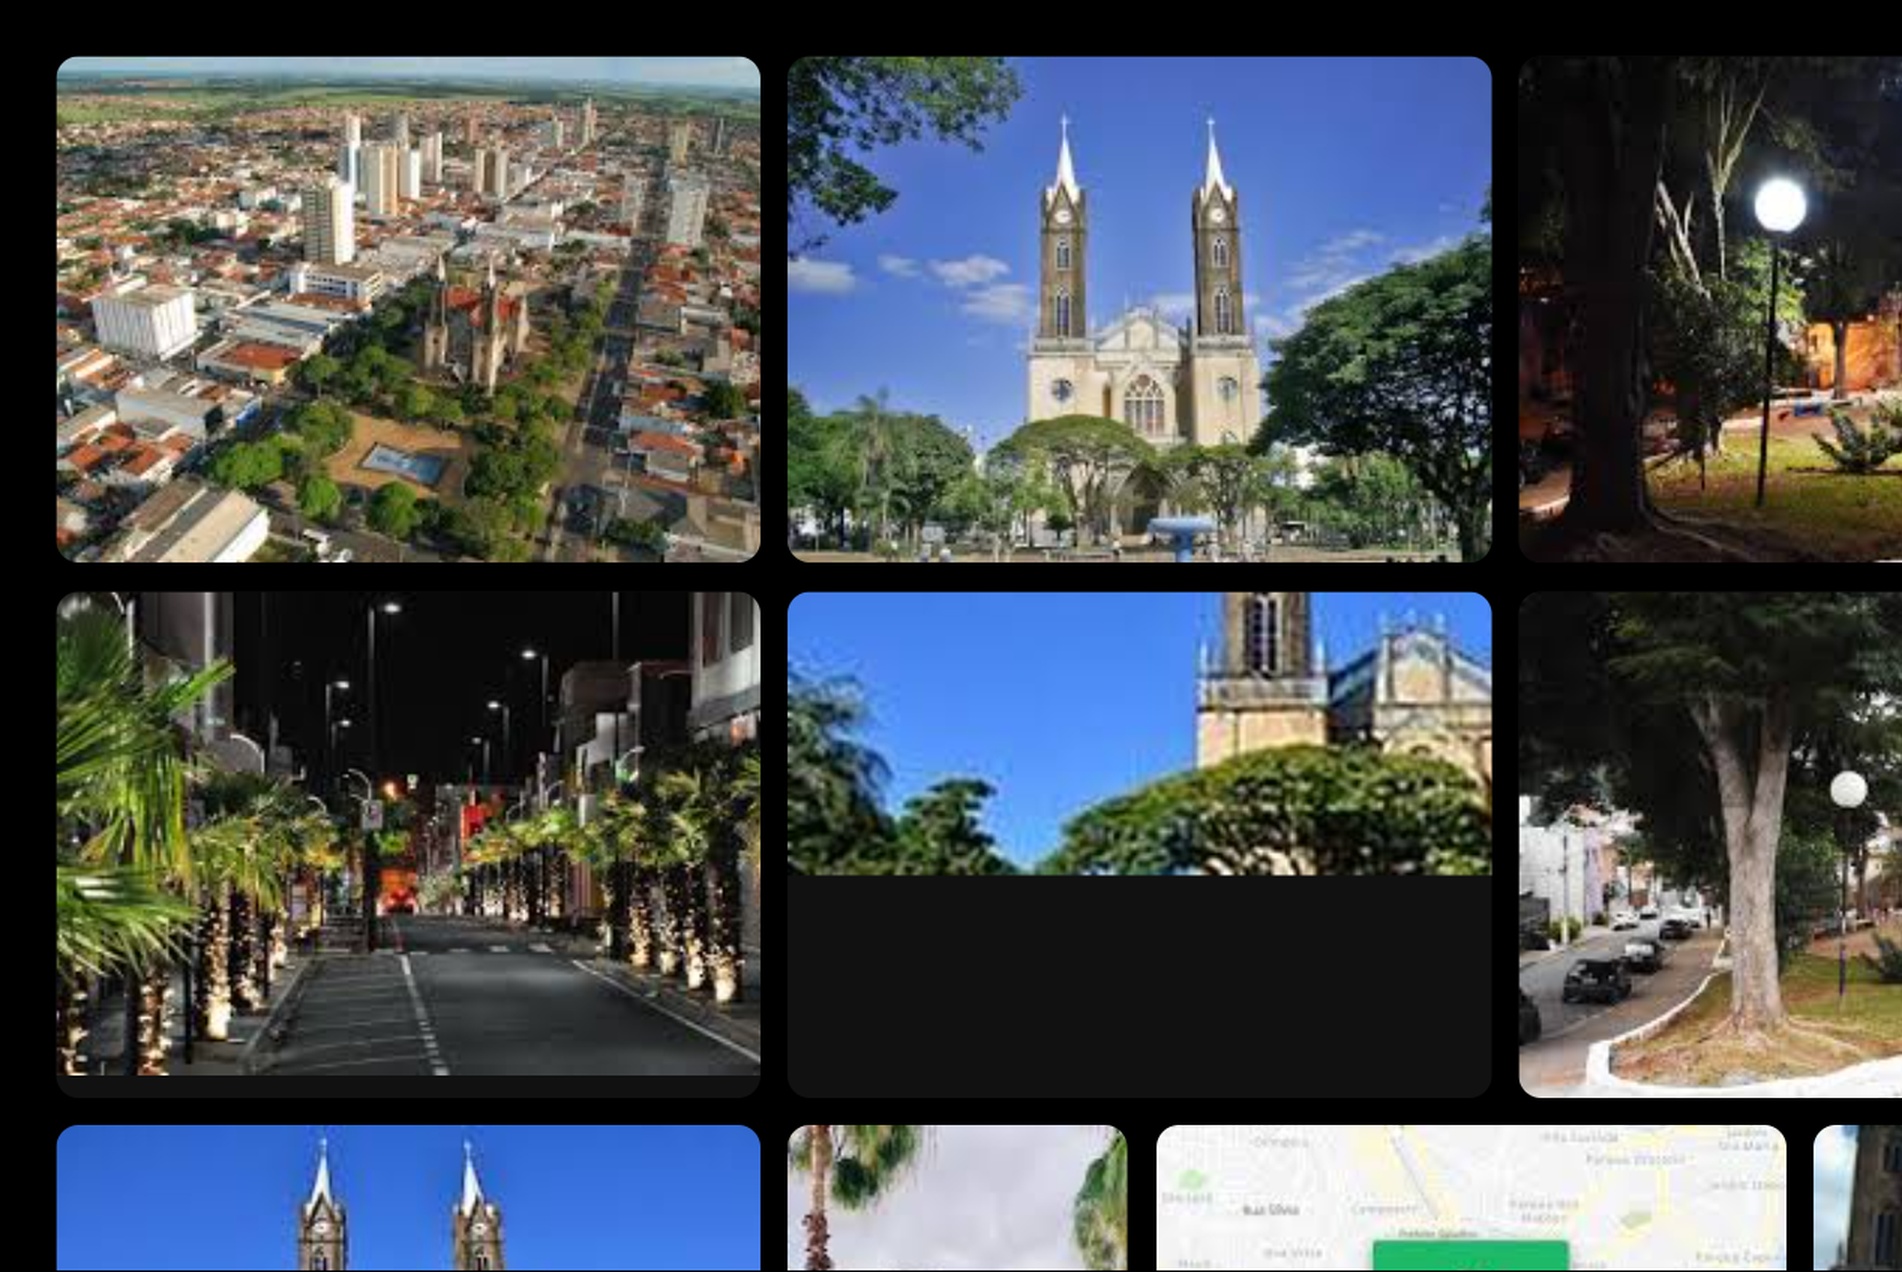1902x1272 pixels.
Task: Click the empty dark area under cropped church photo
Action: (x=1139, y=985)
